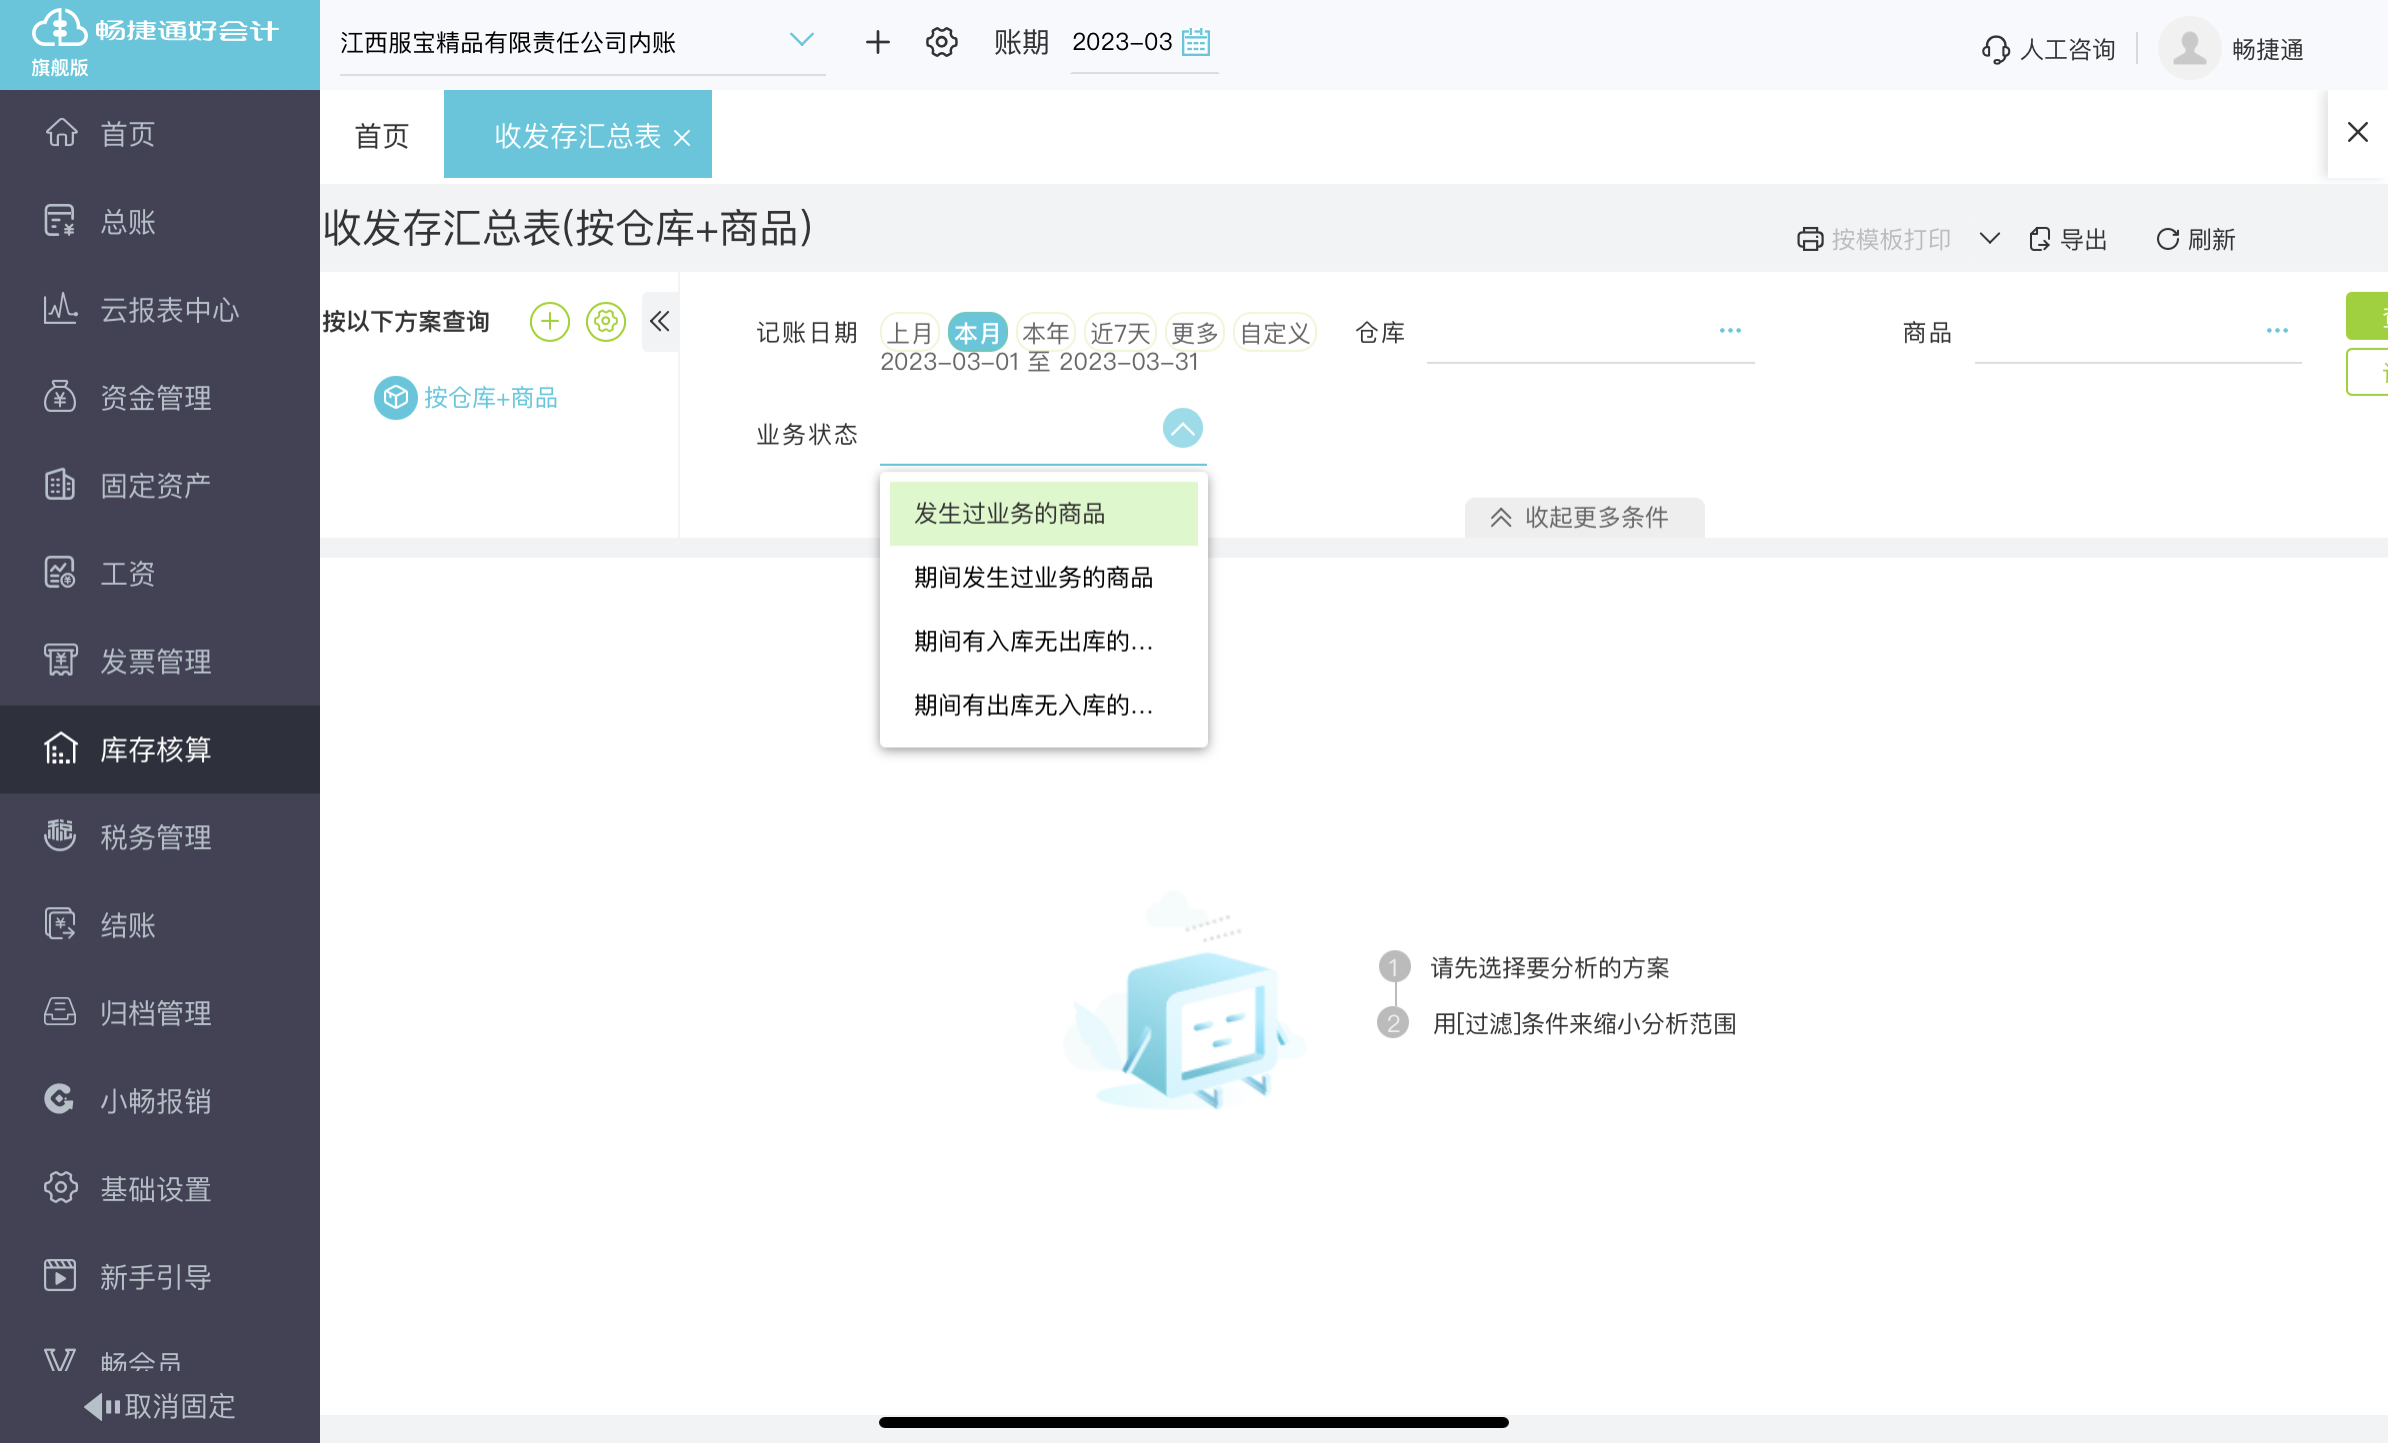
Task: Click the 收发存汇总表 tab
Action: [577, 136]
